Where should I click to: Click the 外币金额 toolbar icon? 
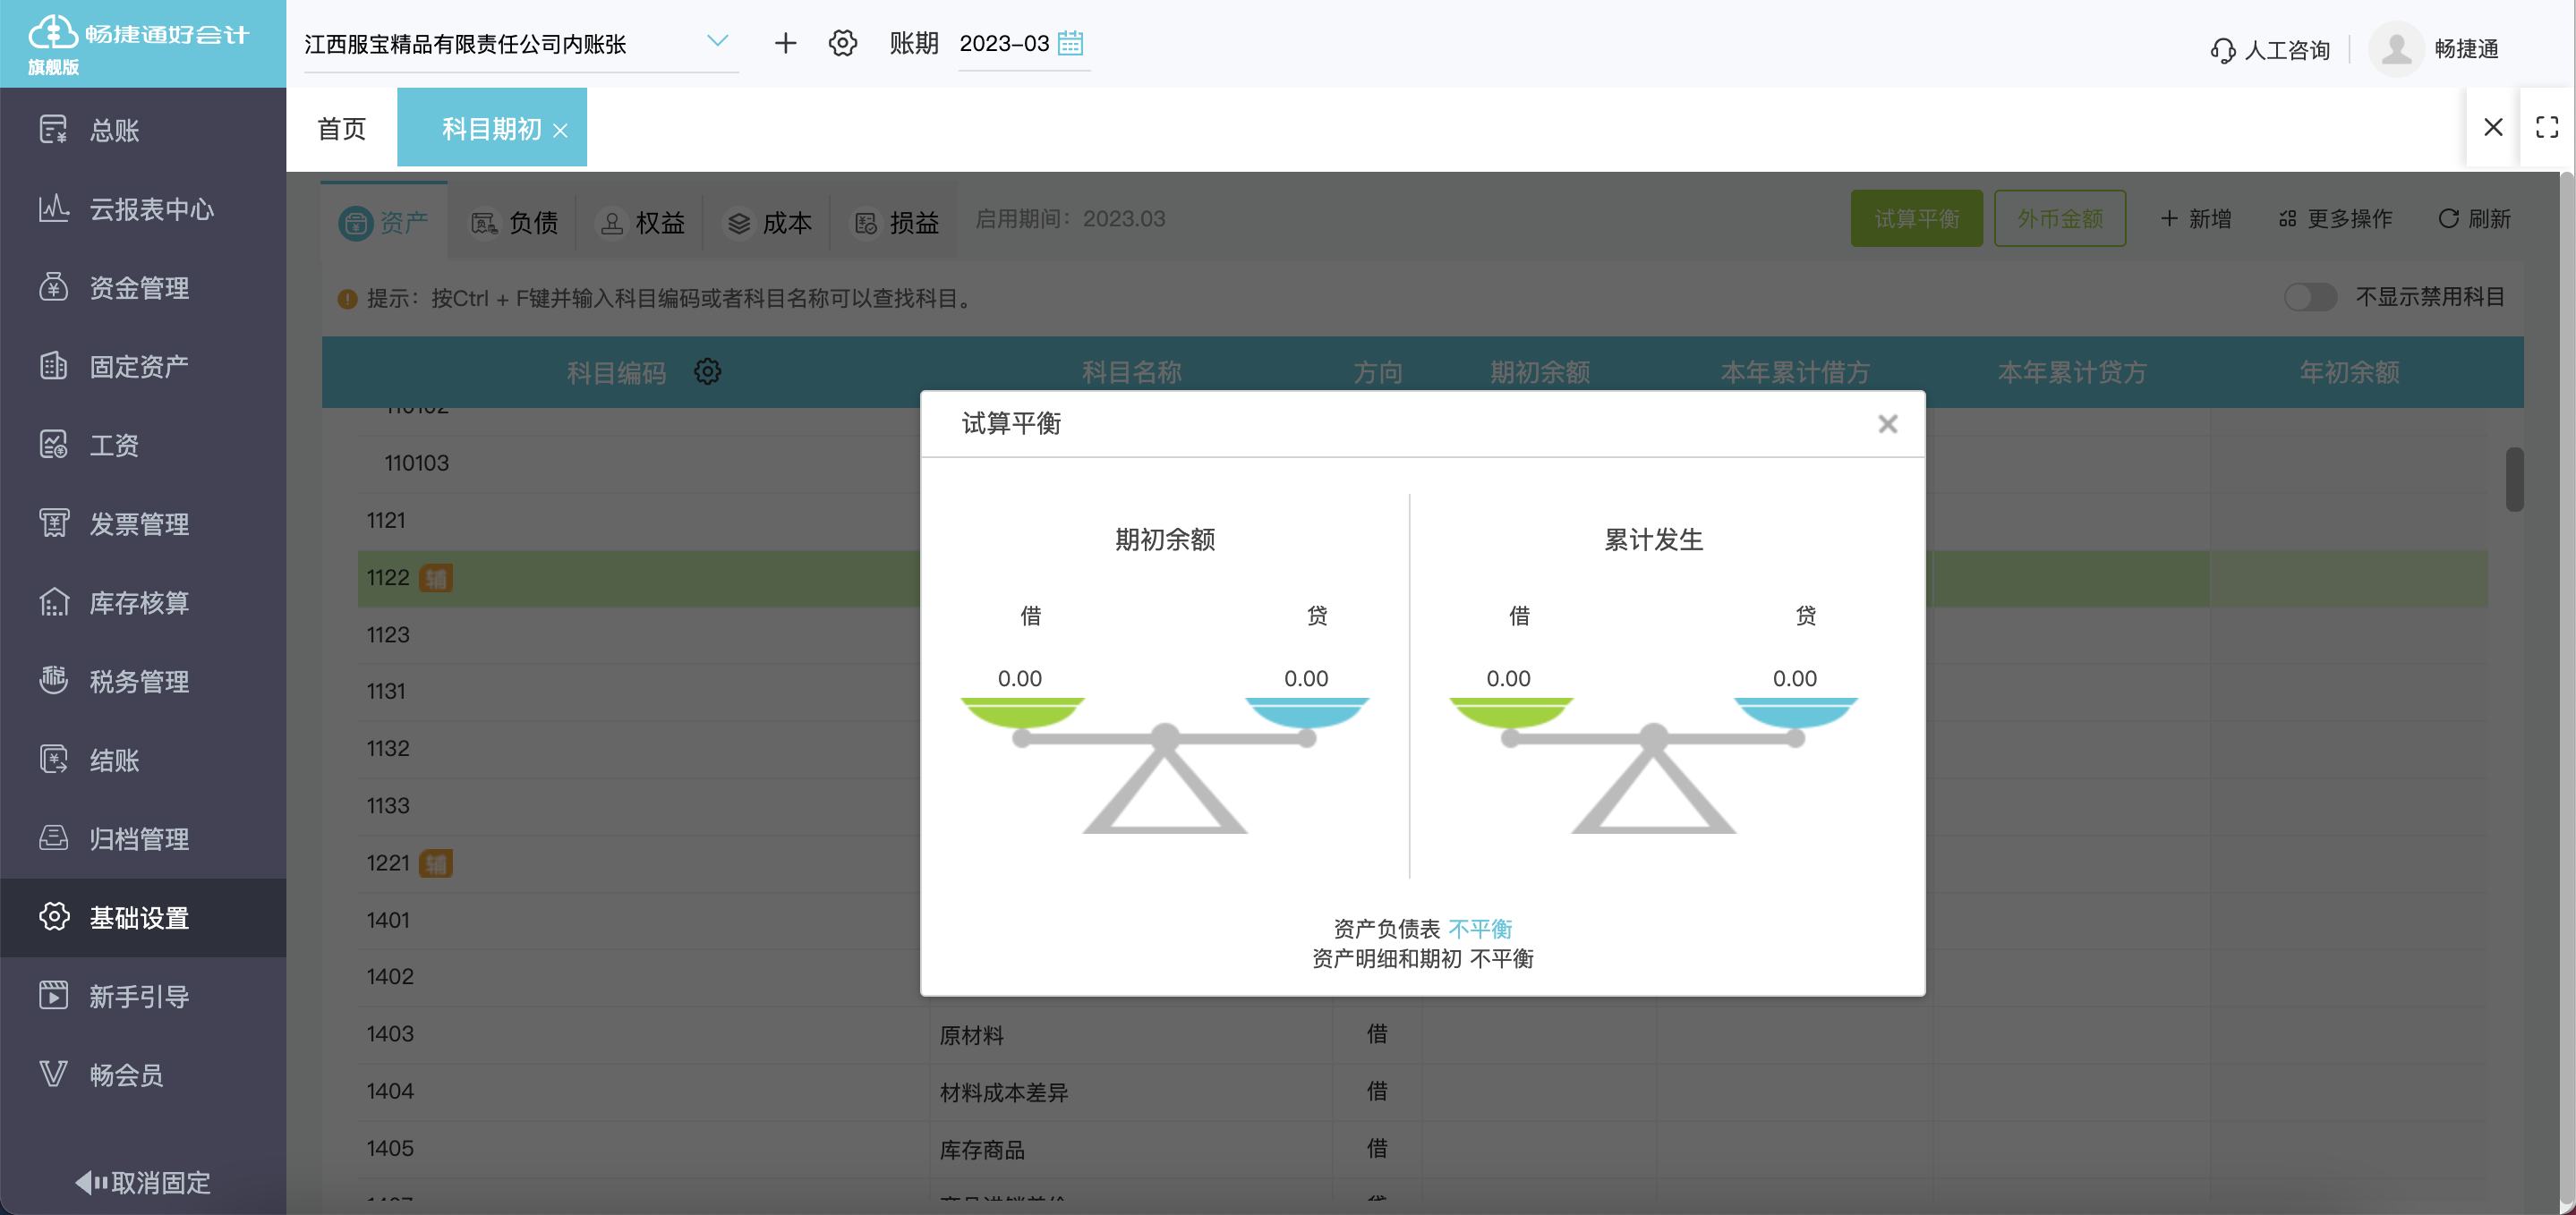tap(2062, 217)
